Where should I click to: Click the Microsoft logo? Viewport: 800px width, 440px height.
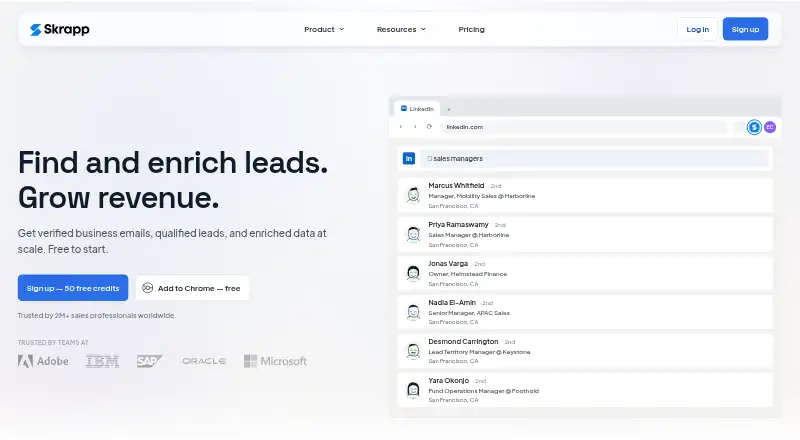click(x=276, y=361)
